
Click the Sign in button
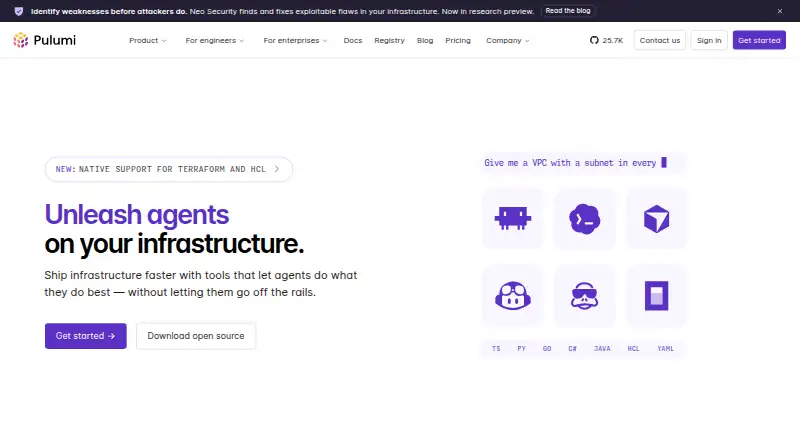pos(709,40)
